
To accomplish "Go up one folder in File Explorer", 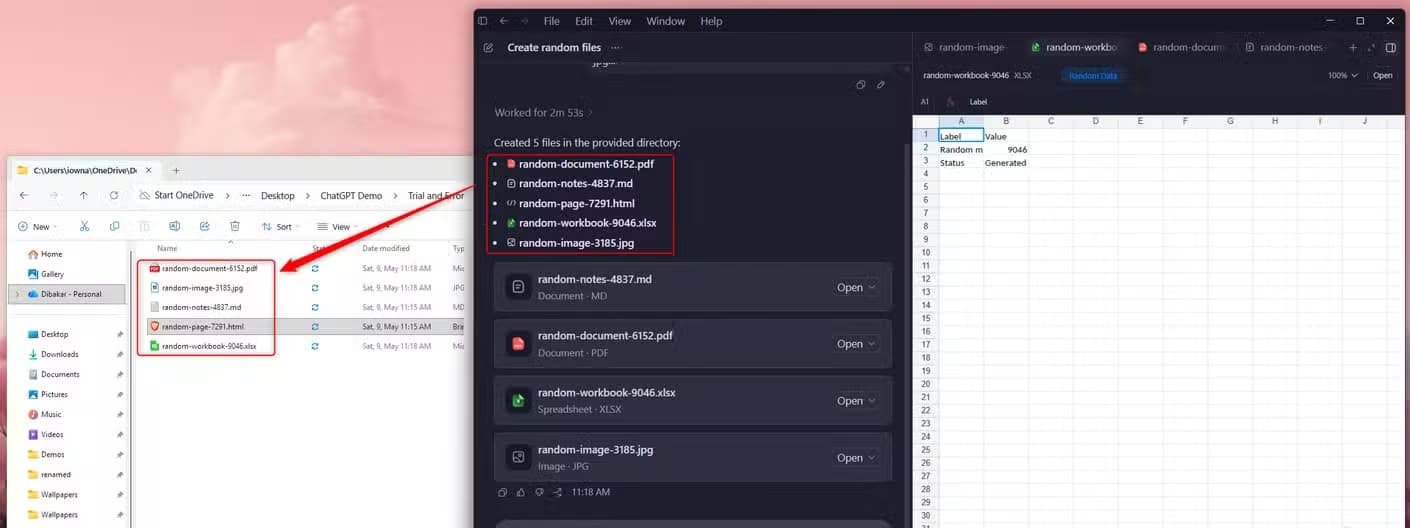I will (x=84, y=195).
